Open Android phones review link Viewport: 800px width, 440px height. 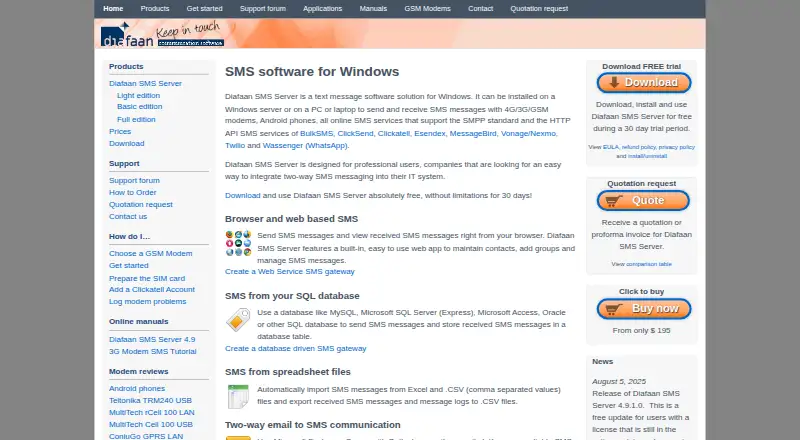(x=137, y=389)
